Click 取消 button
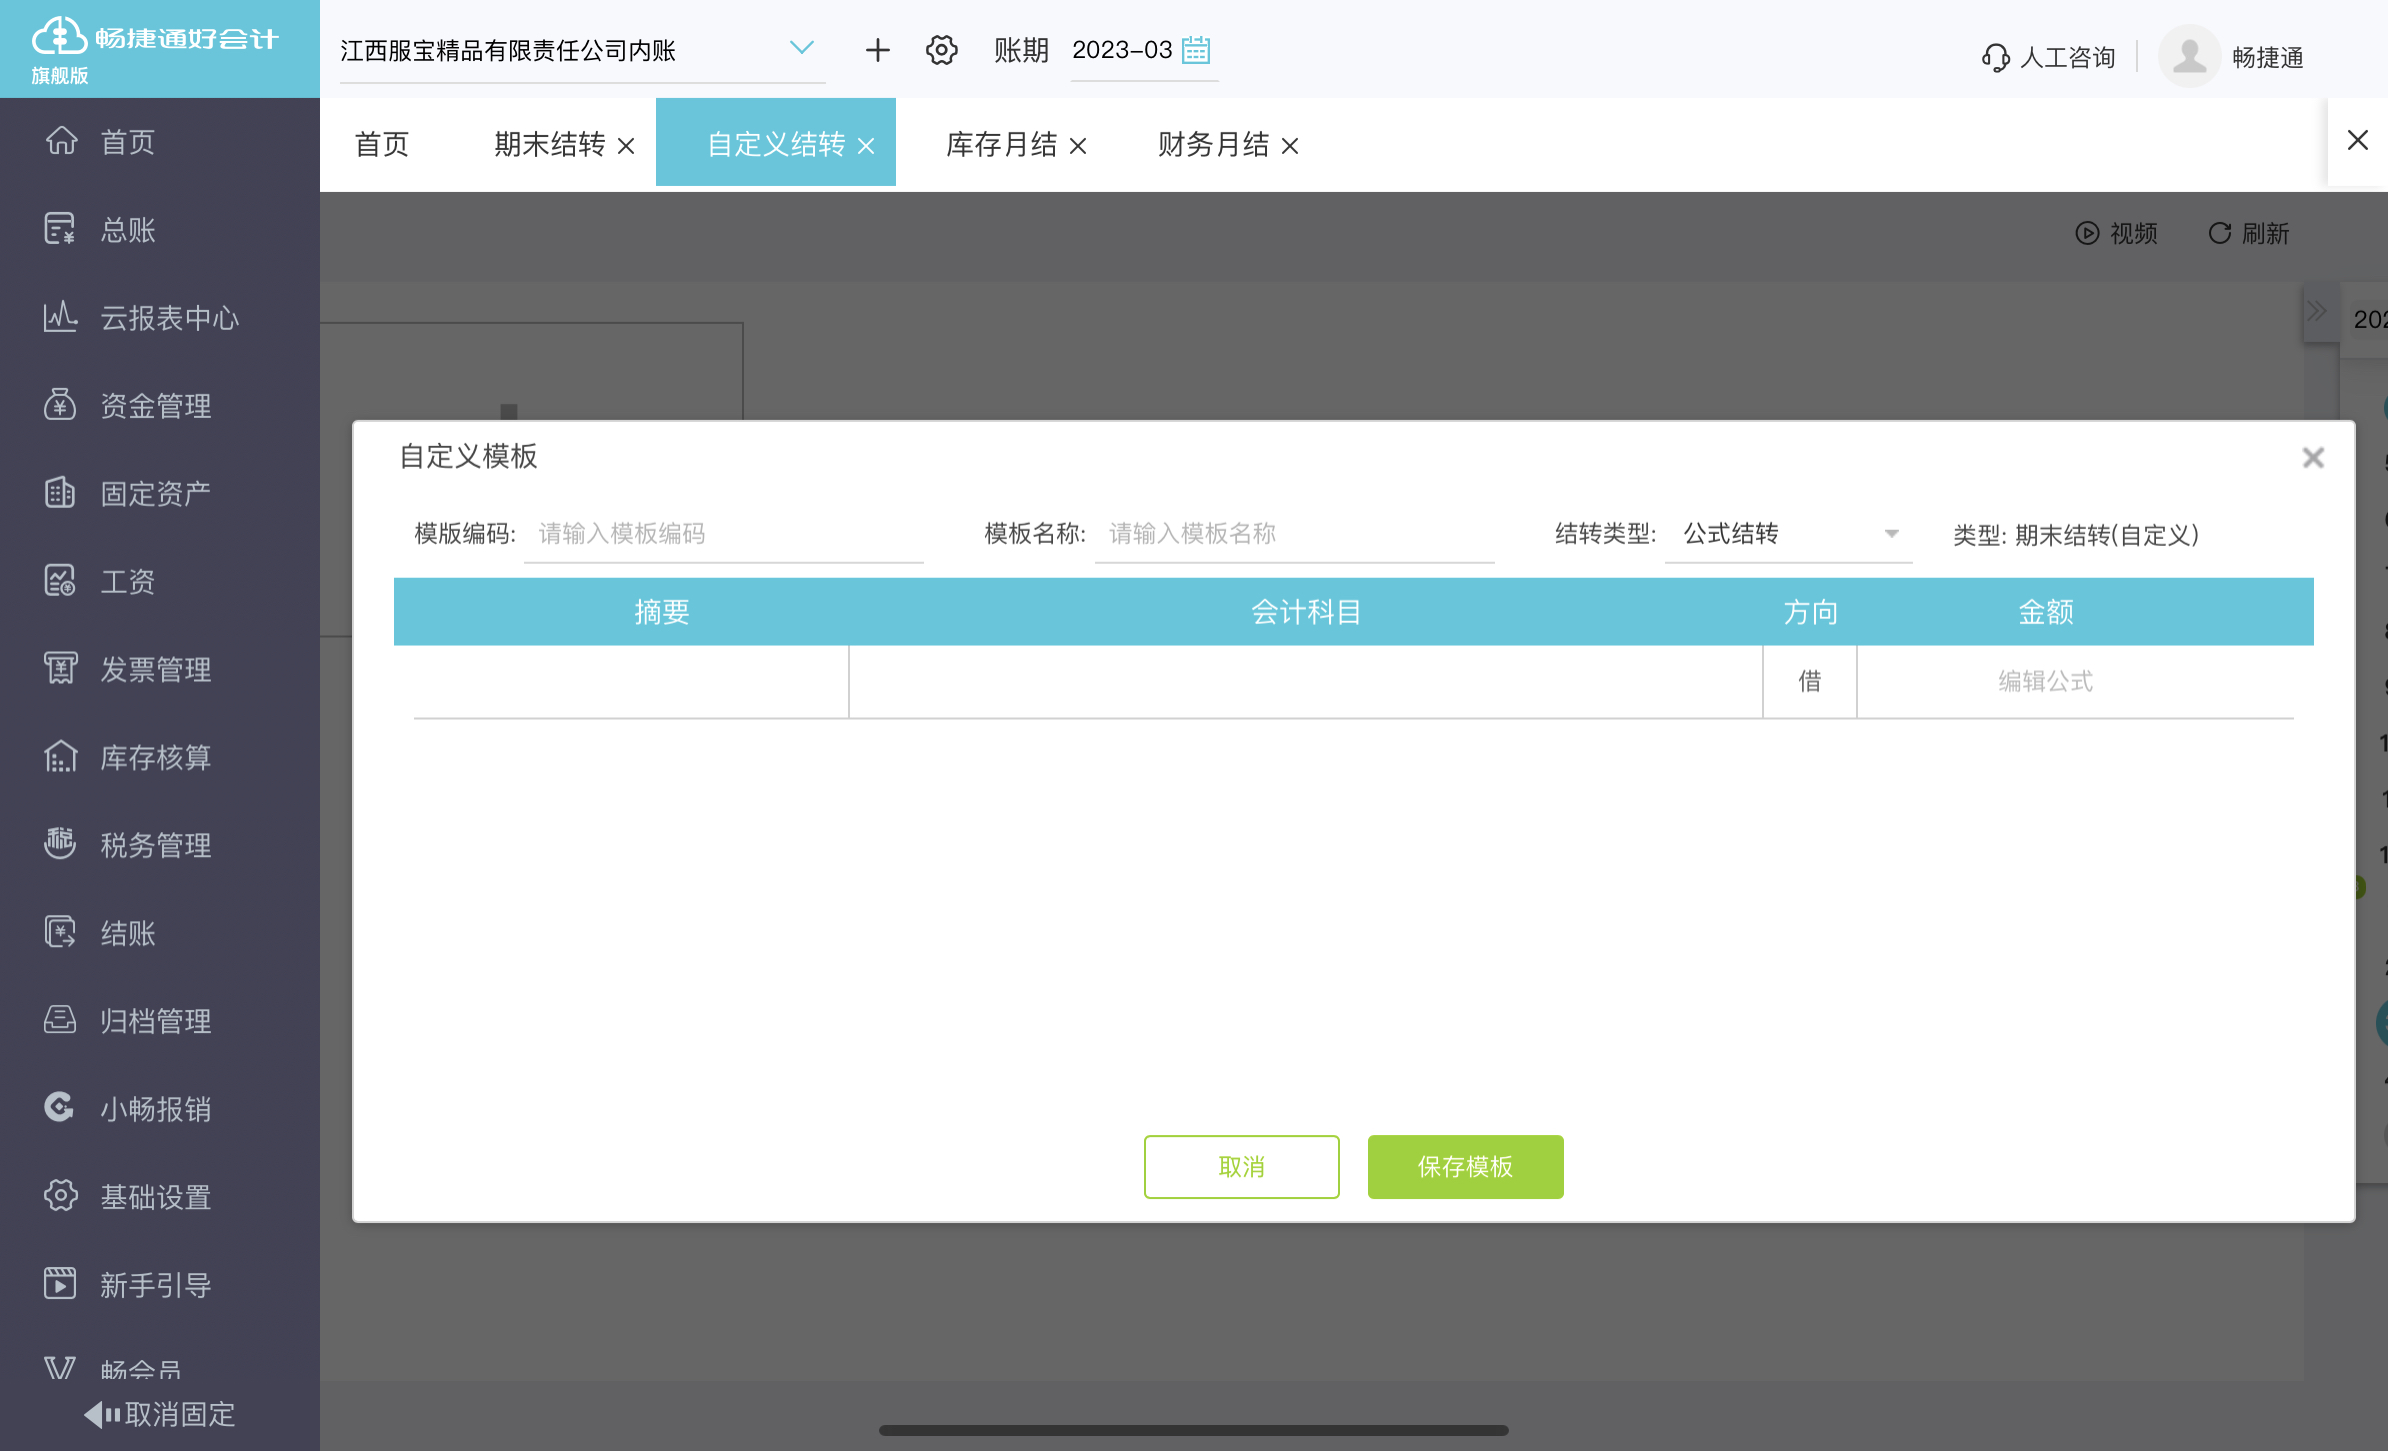Image resolution: width=2388 pixels, height=1451 pixels. tap(1242, 1166)
